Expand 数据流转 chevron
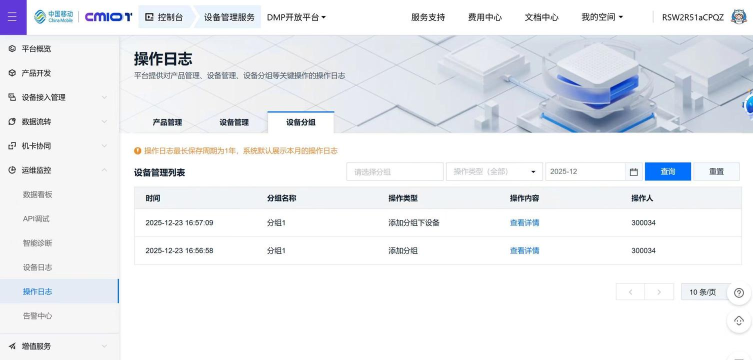753x360 pixels. (104, 121)
